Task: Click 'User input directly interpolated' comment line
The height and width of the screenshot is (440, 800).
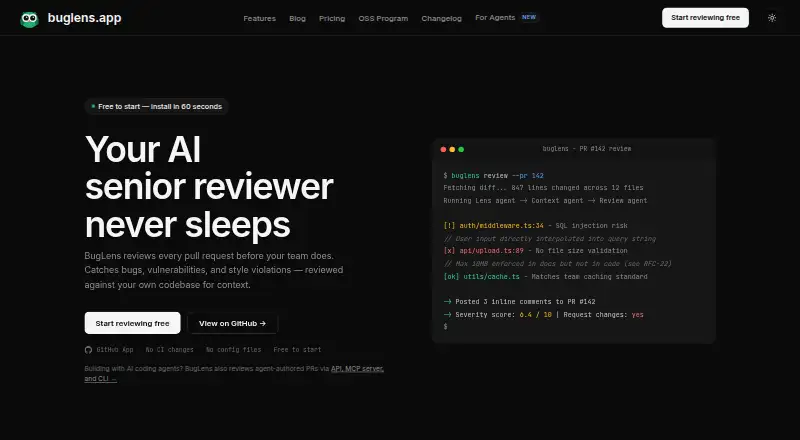Action: point(549,239)
